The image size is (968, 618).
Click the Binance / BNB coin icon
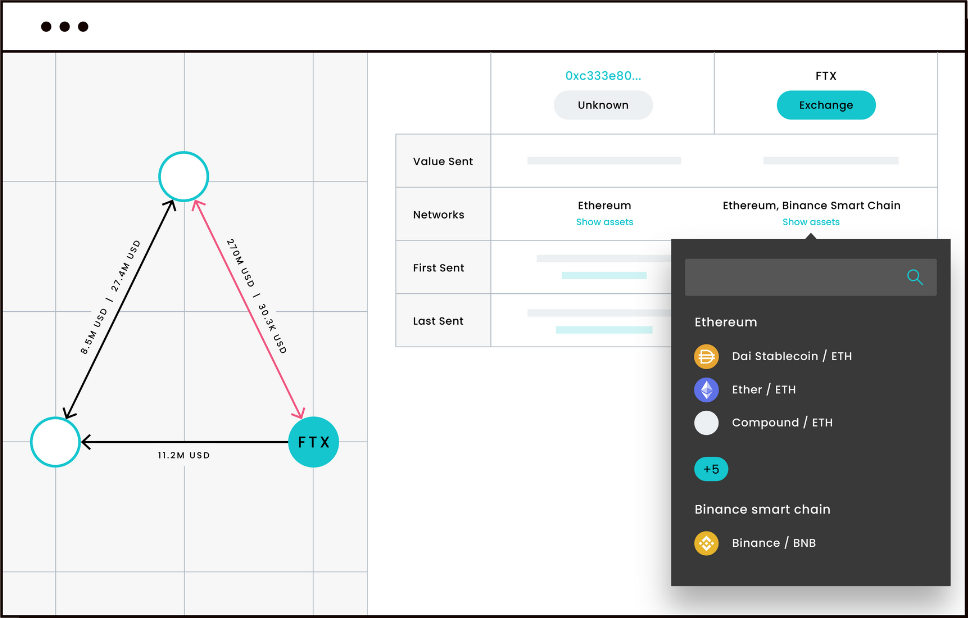[x=707, y=543]
